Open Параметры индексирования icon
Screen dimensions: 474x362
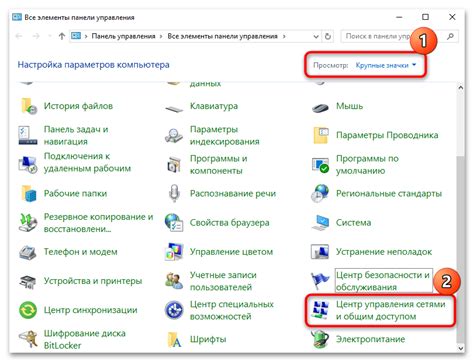coord(174,136)
